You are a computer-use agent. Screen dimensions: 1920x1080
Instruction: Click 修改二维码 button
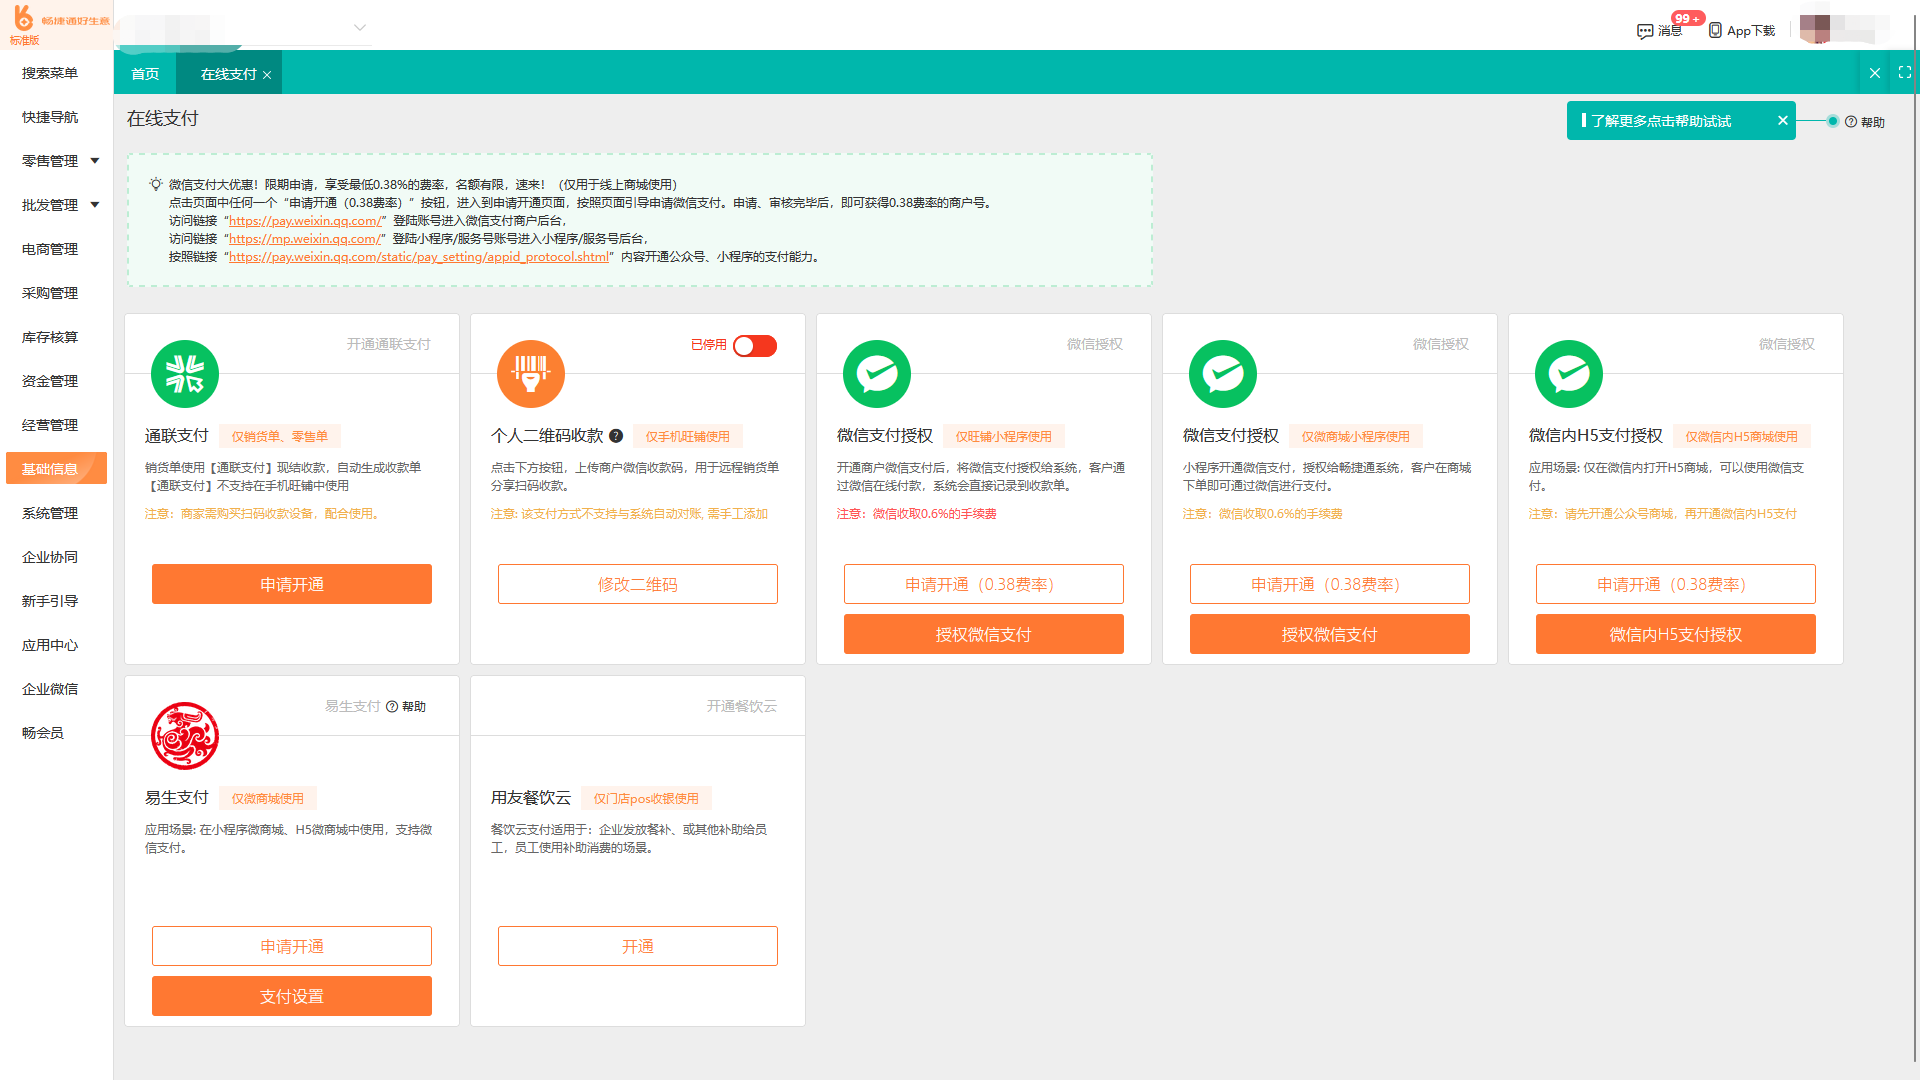tap(638, 583)
